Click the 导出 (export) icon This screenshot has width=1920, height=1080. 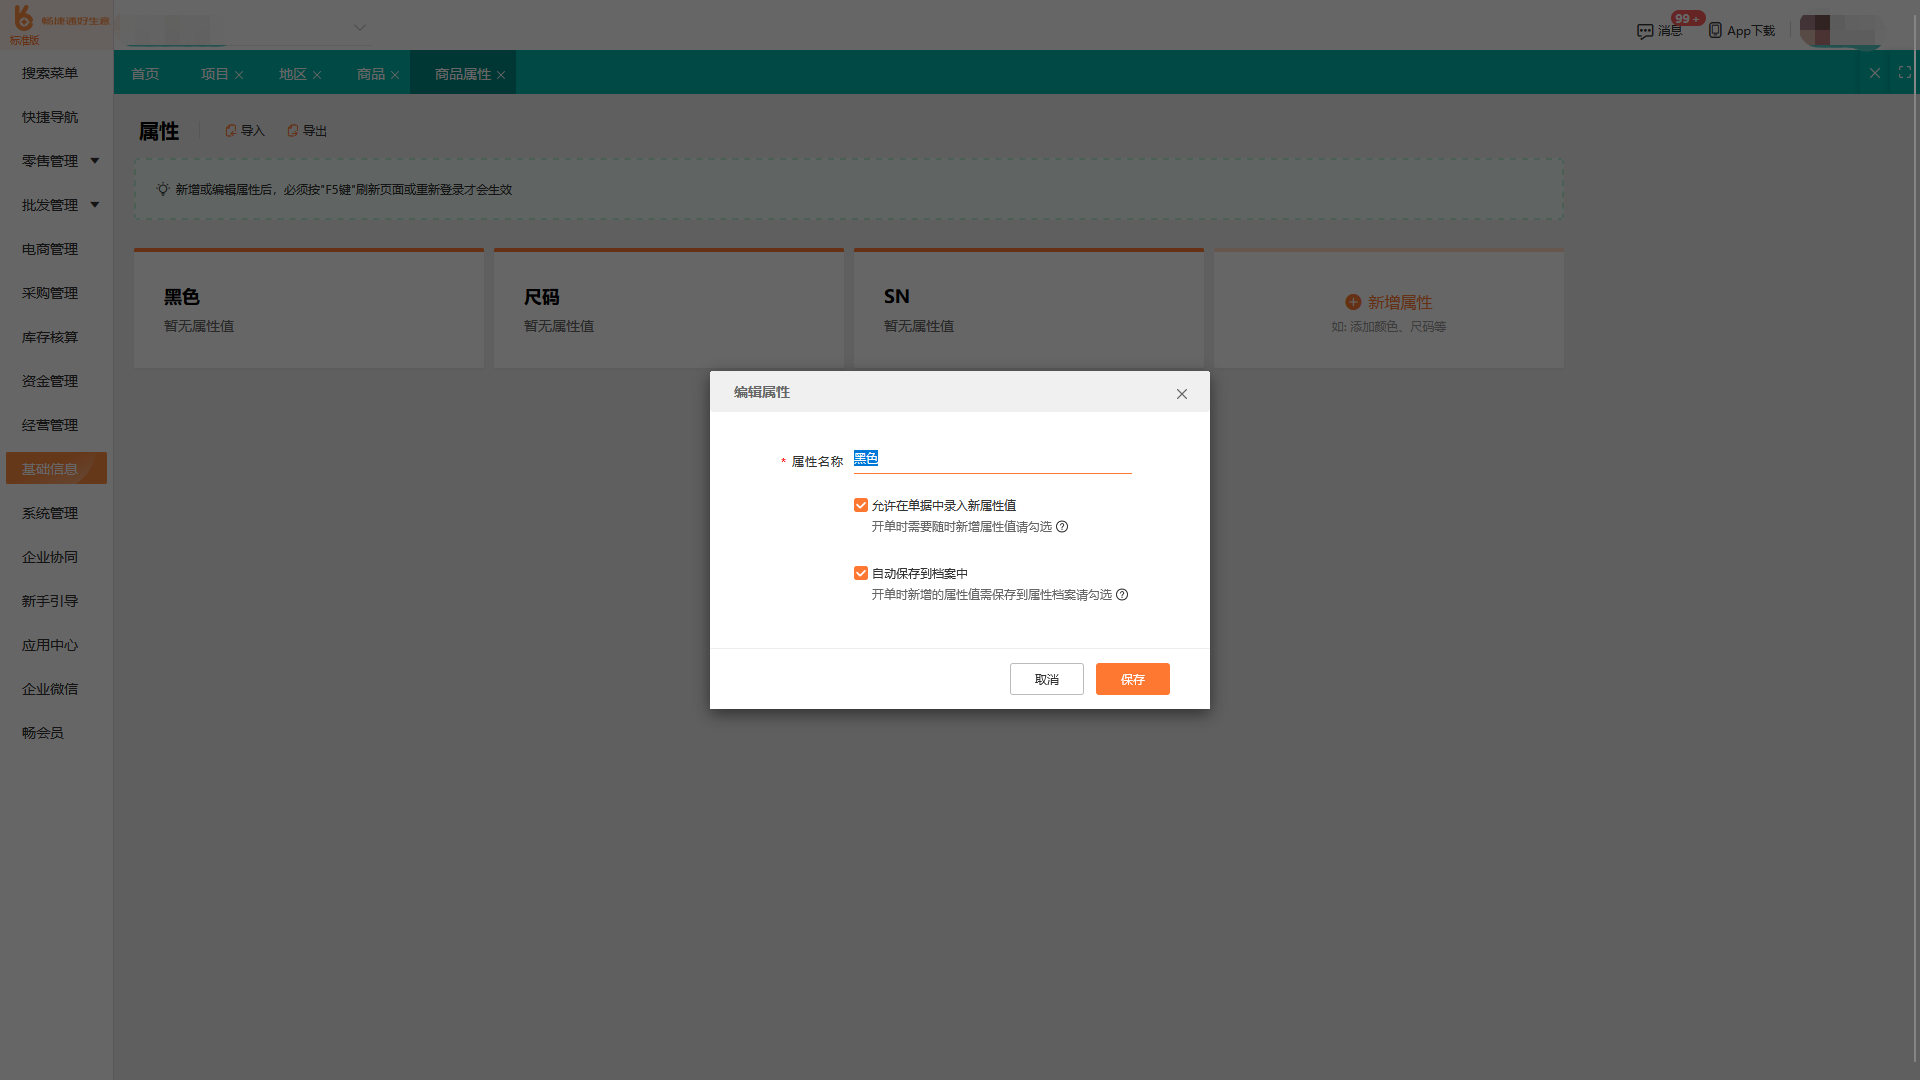point(293,131)
